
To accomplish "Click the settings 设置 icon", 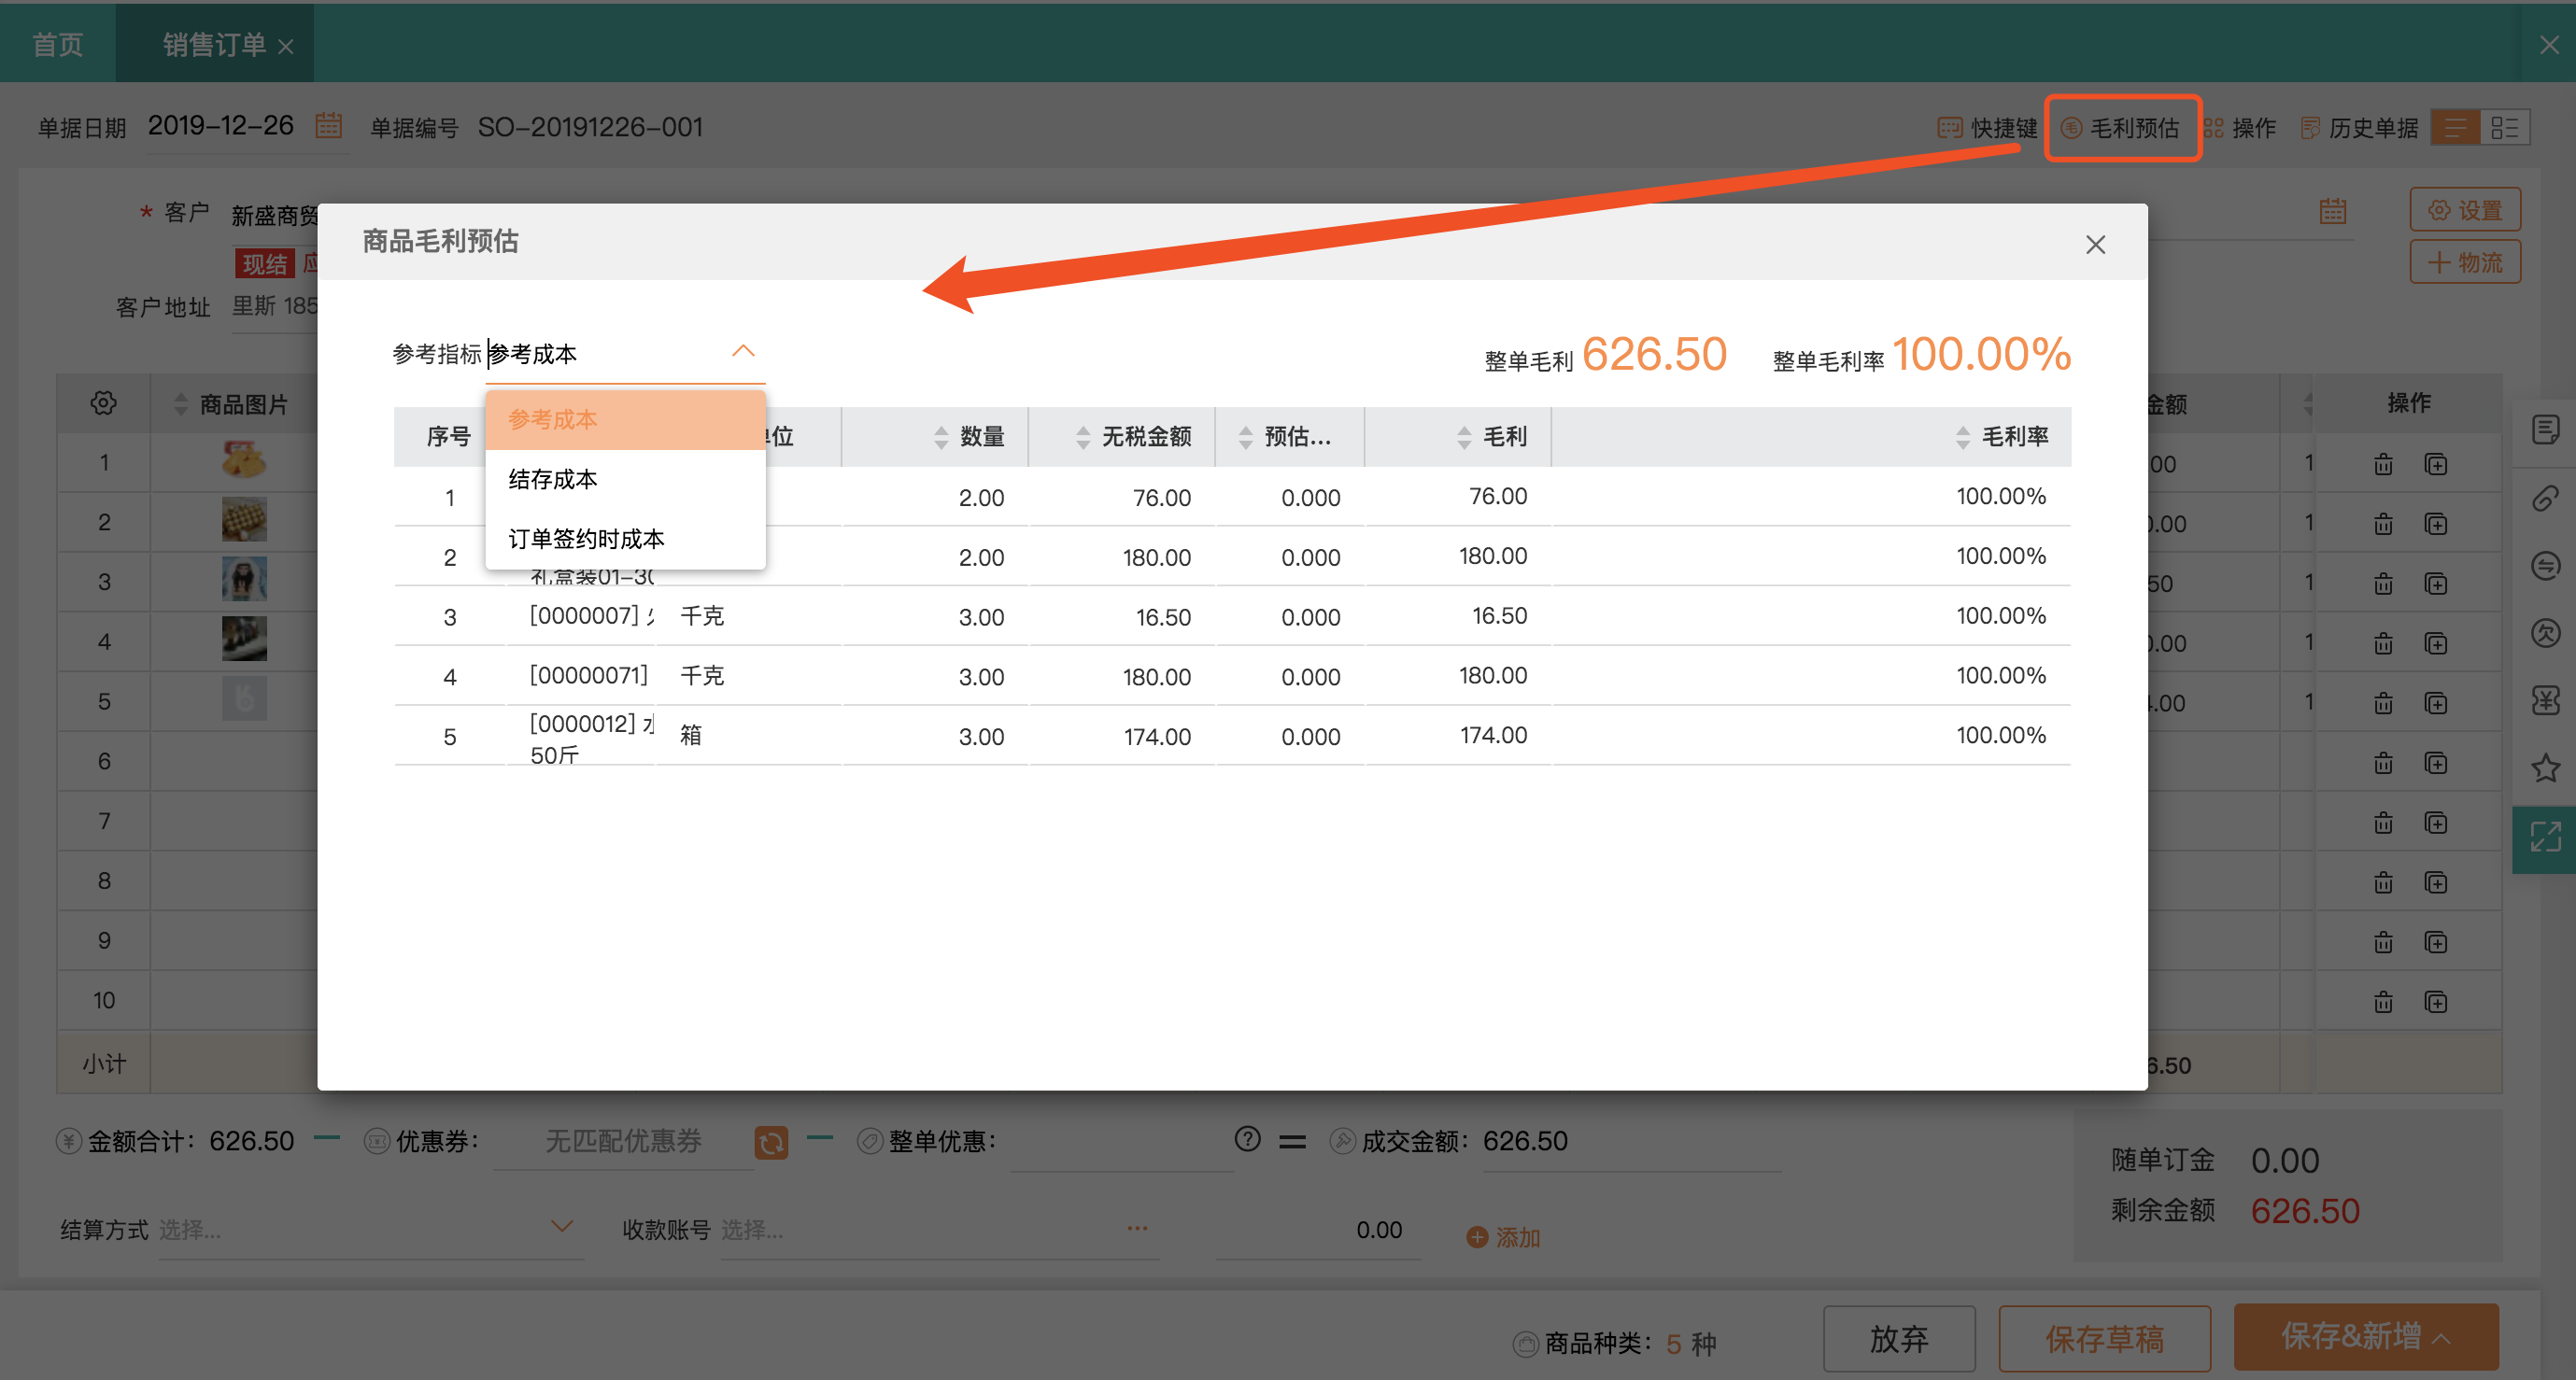I will click(x=2467, y=209).
